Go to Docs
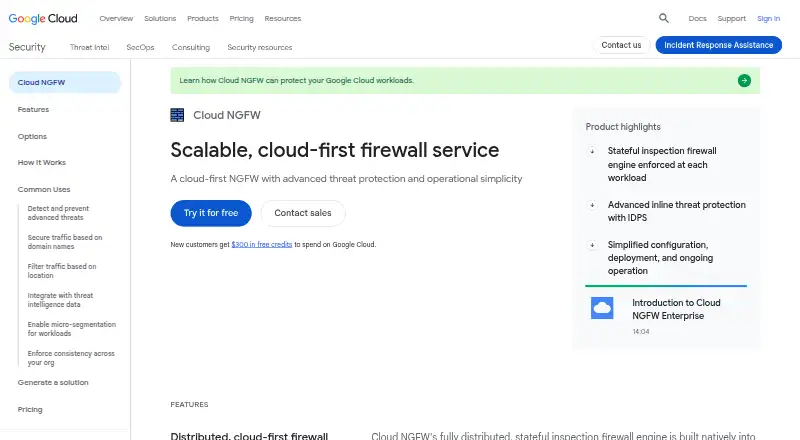The image size is (800, 440). [697, 18]
